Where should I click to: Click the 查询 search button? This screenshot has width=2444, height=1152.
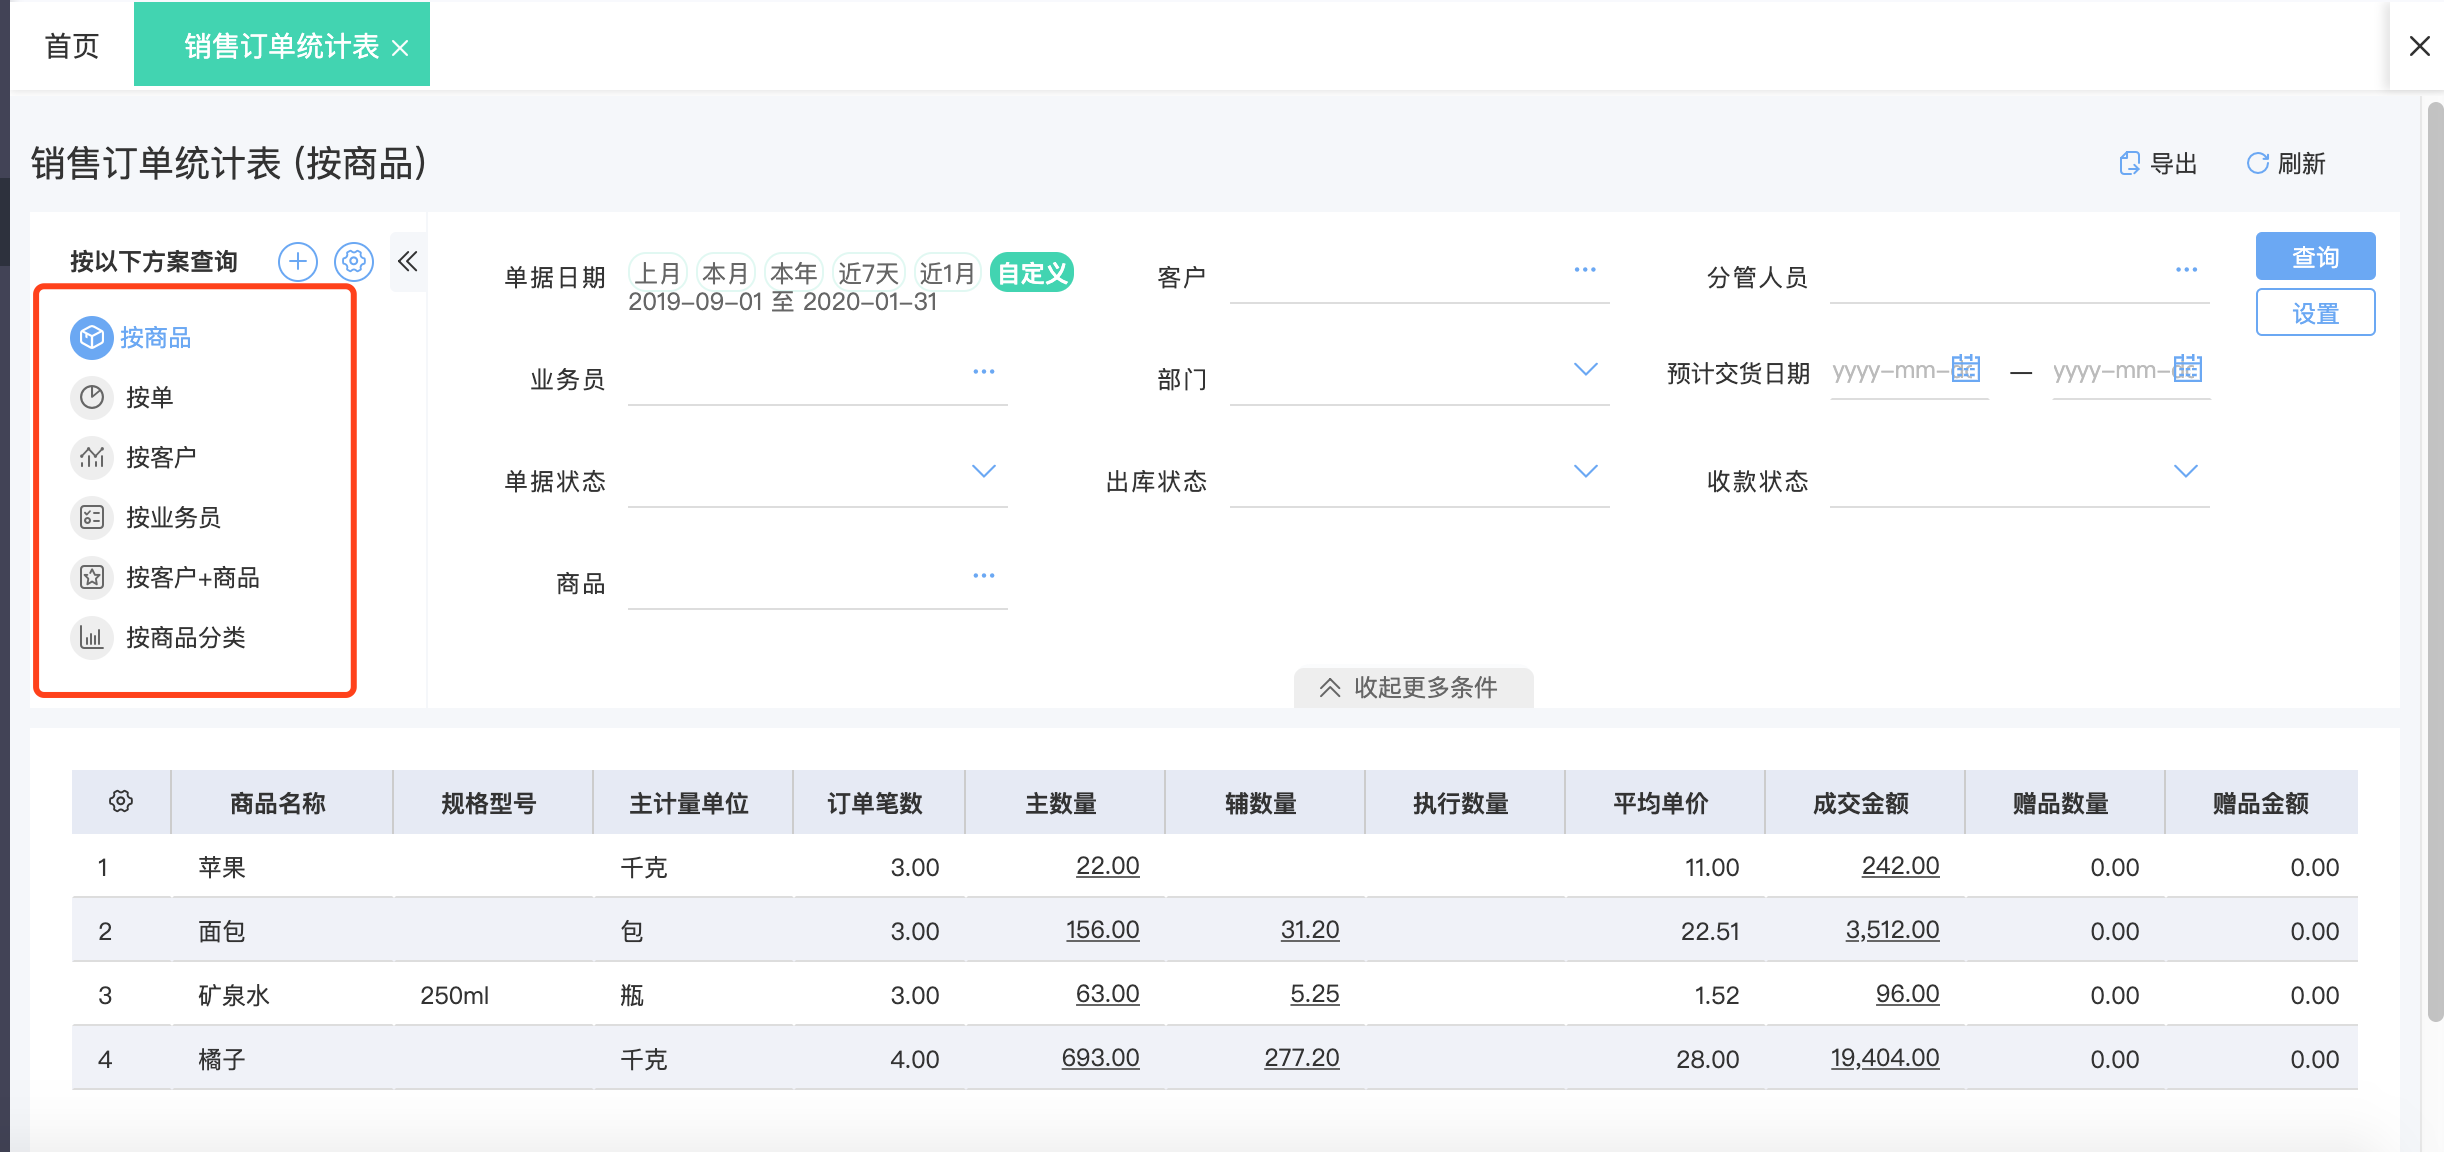click(2315, 256)
